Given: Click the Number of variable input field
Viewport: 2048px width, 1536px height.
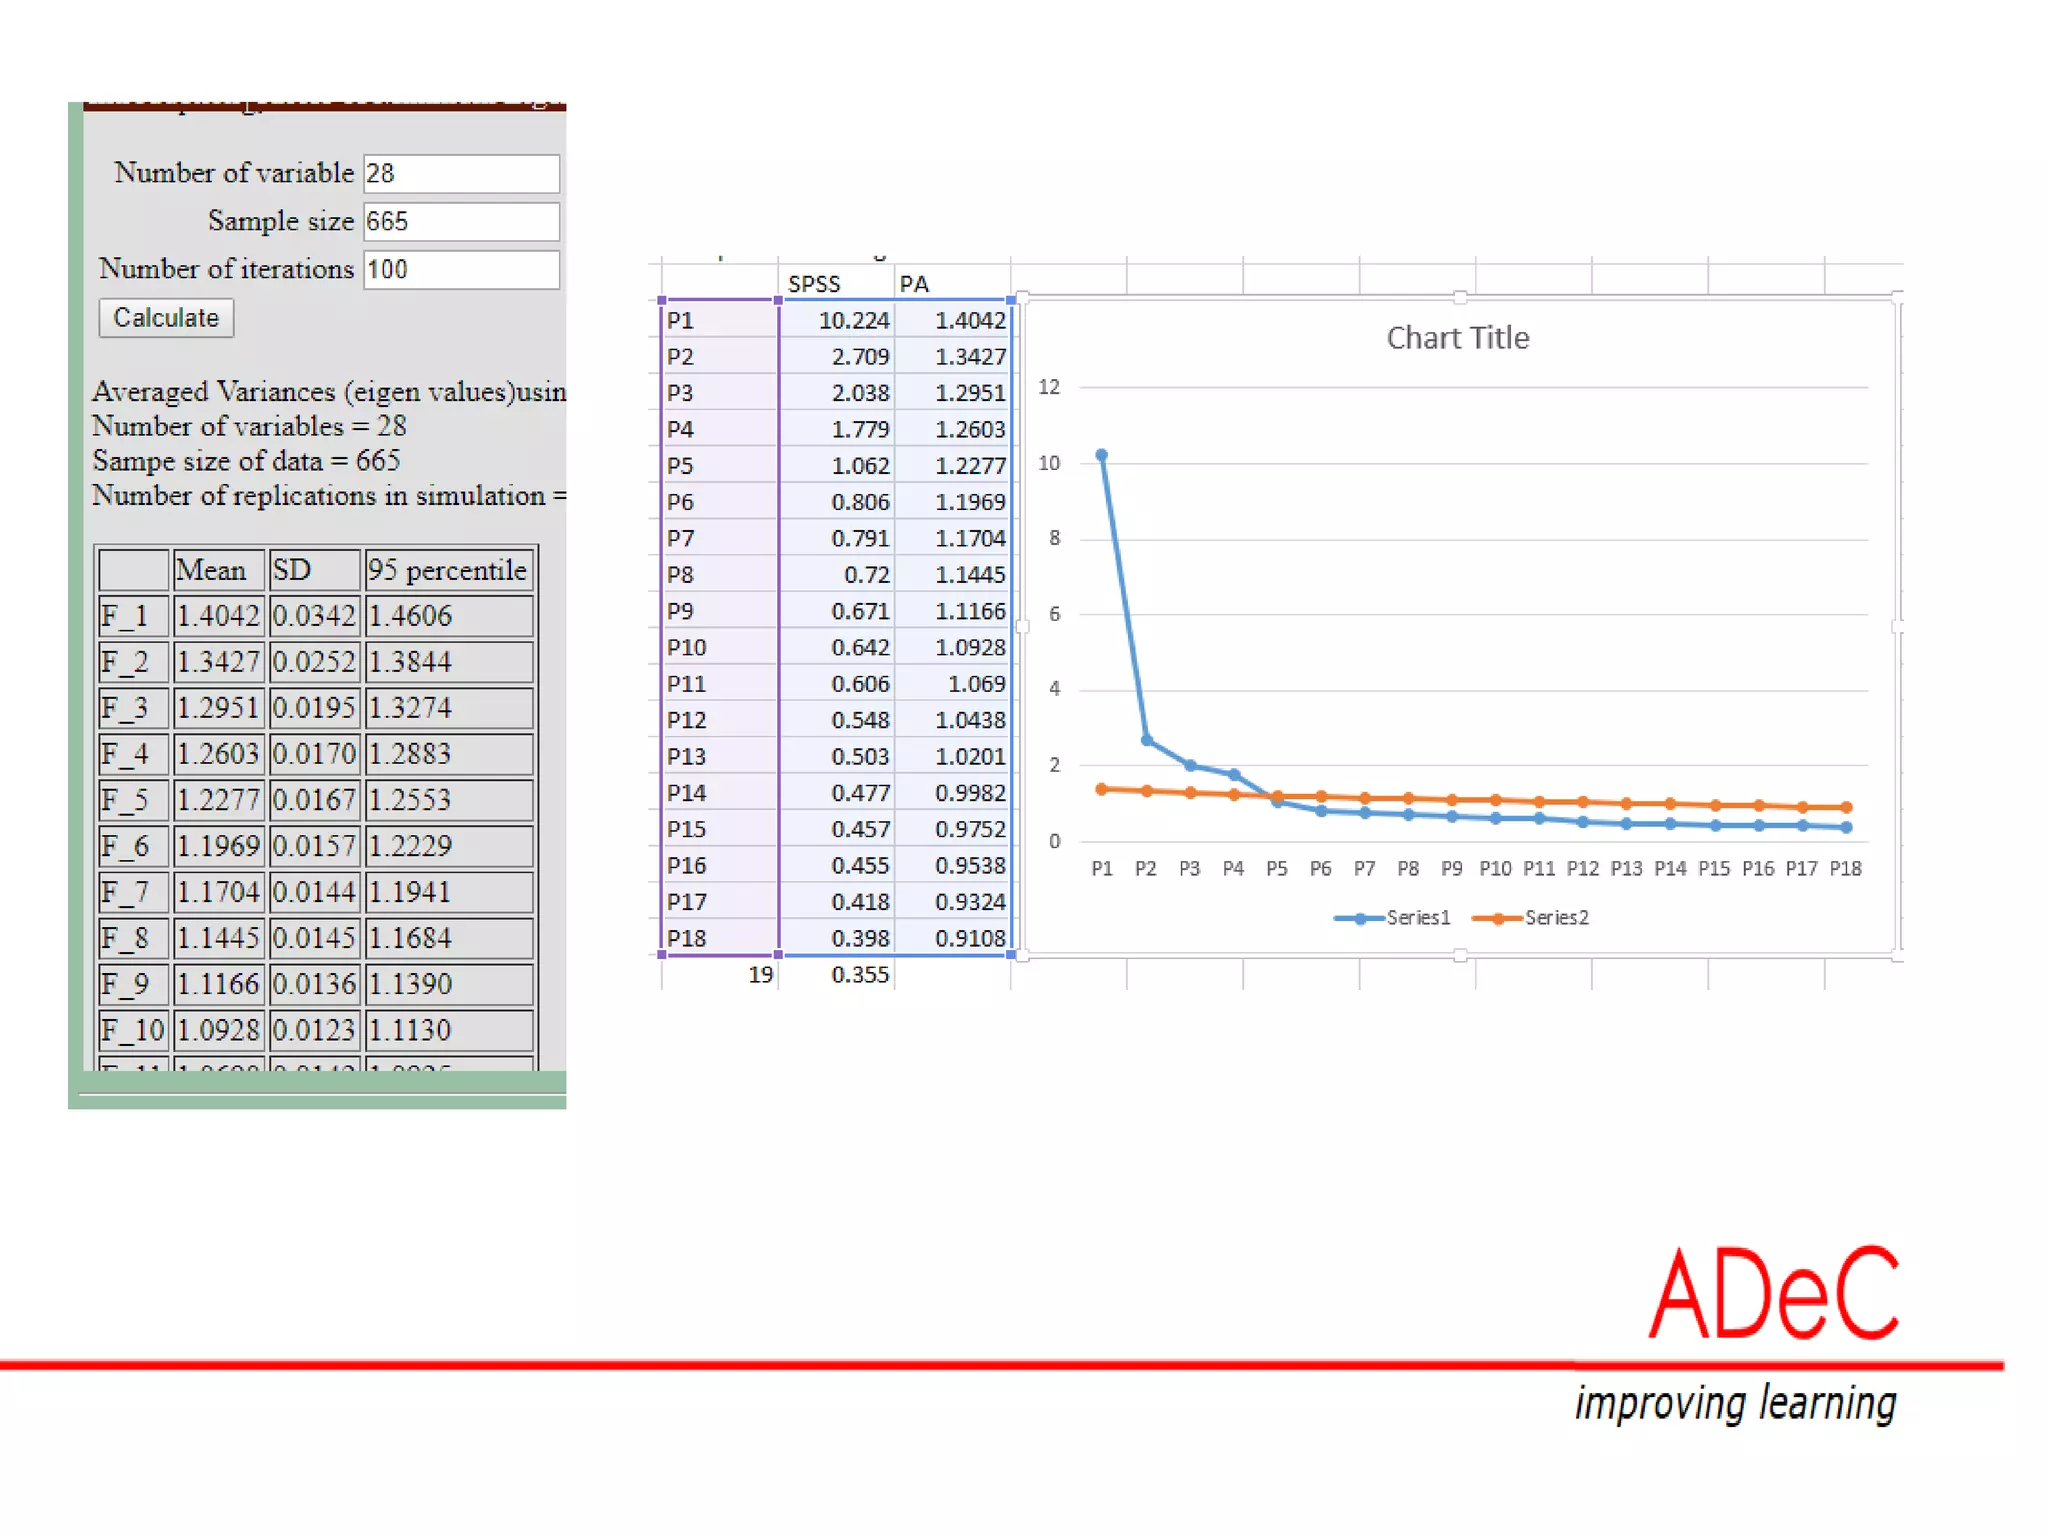Looking at the screenshot, I should coord(460,173).
